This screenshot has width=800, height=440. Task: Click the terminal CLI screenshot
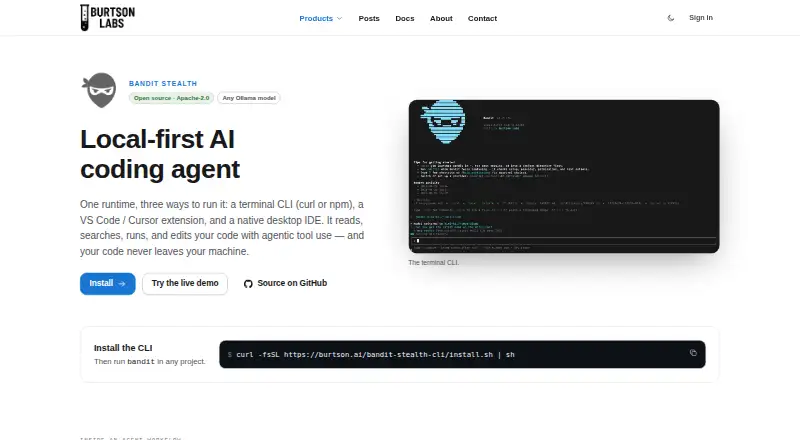pyautogui.click(x=564, y=176)
